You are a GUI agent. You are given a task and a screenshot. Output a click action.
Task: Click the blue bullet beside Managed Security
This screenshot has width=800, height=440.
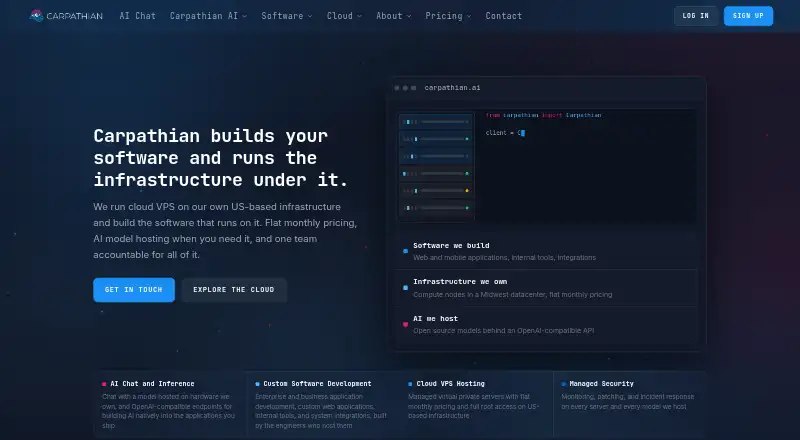pyautogui.click(x=564, y=384)
